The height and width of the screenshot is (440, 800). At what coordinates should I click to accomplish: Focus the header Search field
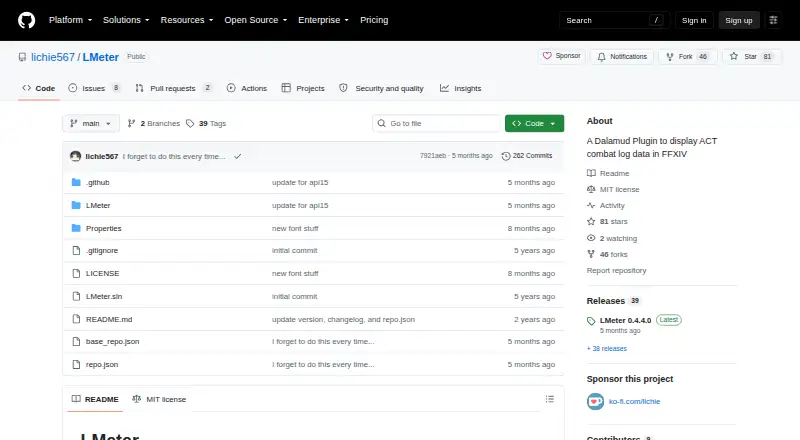[614, 20]
